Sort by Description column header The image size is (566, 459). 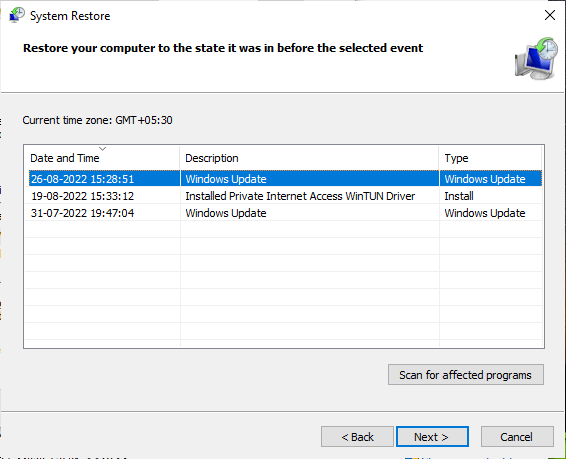pyautogui.click(x=309, y=158)
